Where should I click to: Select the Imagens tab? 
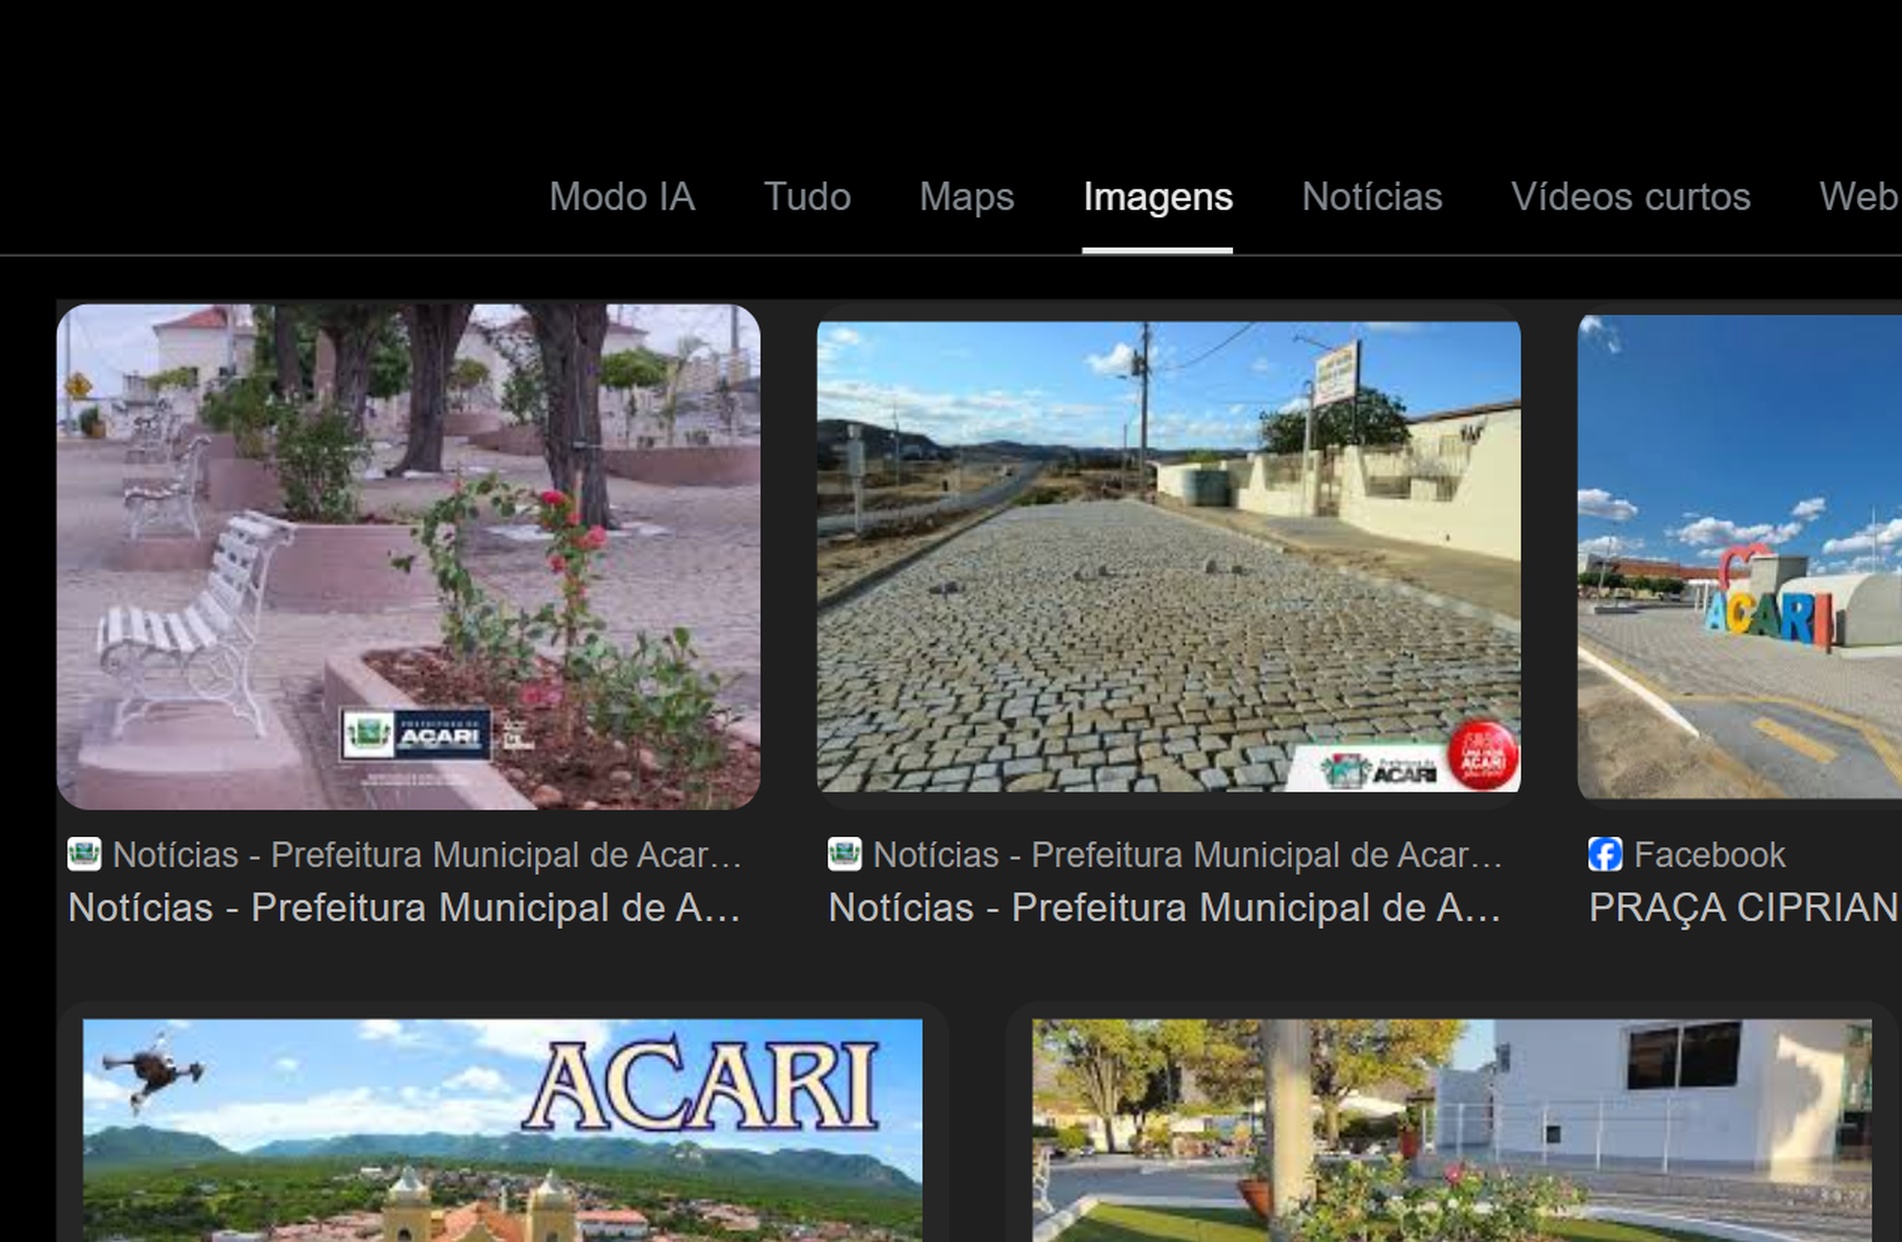pyautogui.click(x=1157, y=197)
